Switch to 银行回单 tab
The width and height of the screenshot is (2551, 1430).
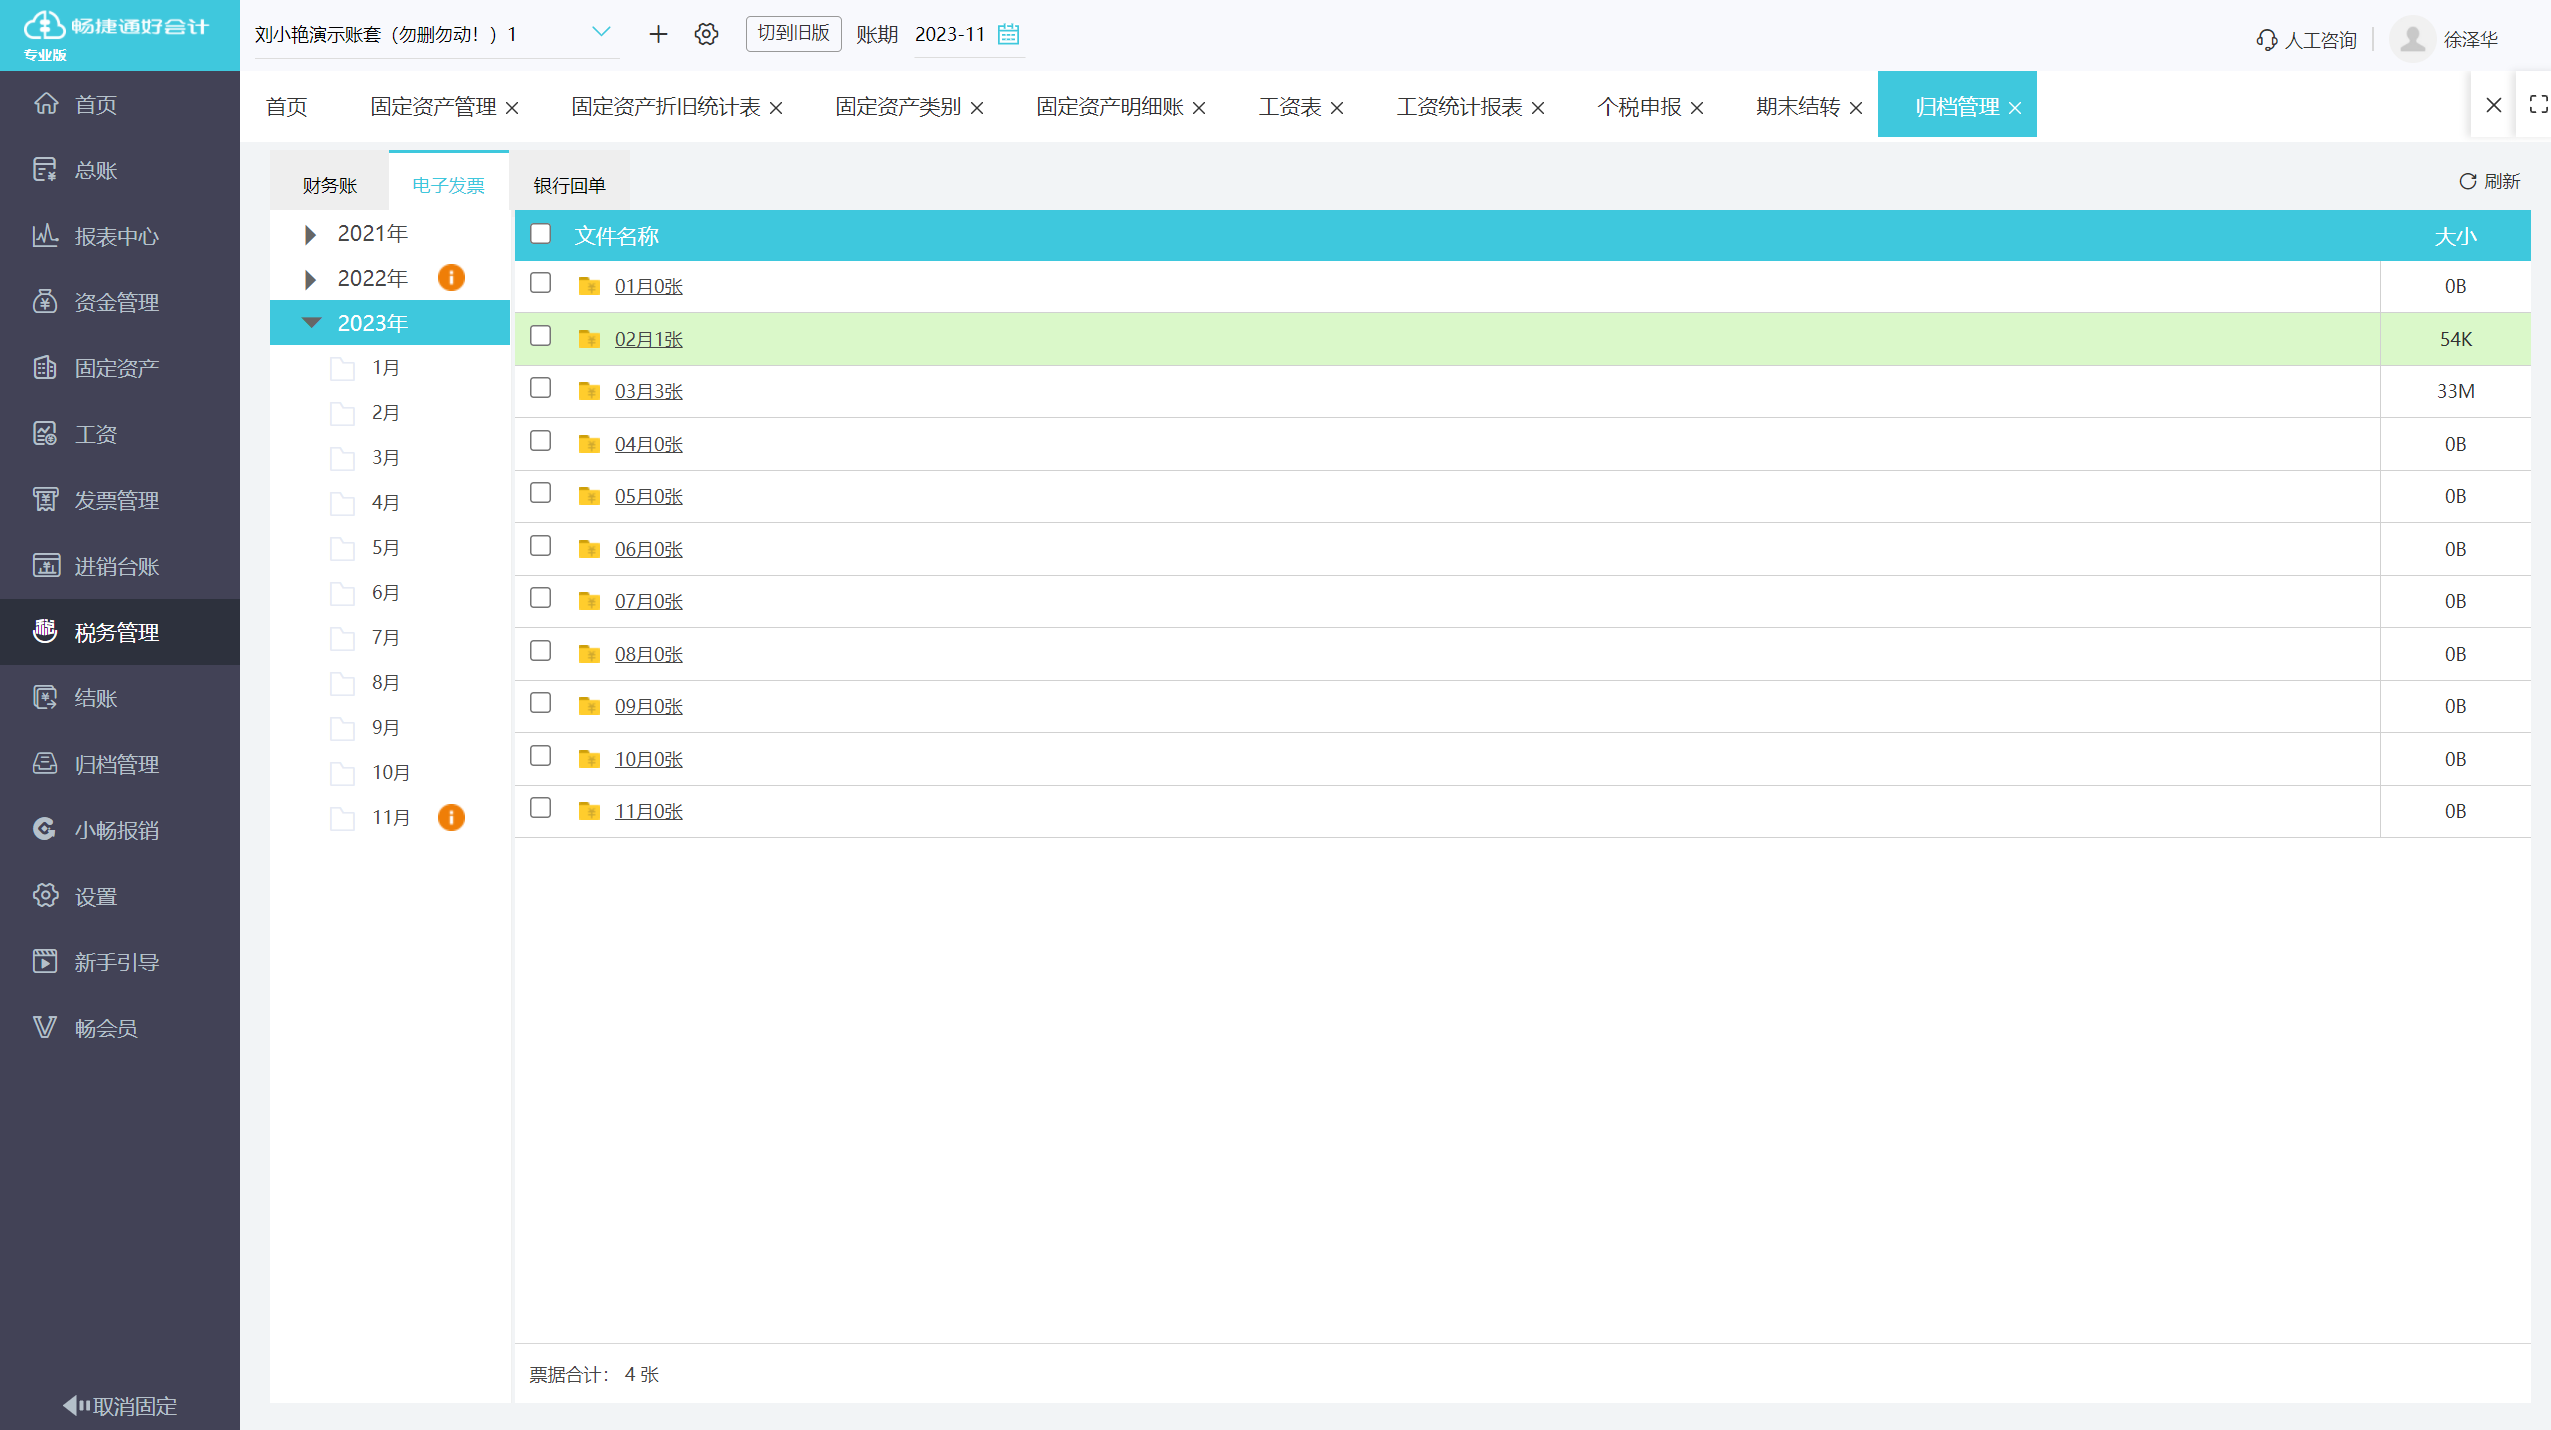(568, 184)
